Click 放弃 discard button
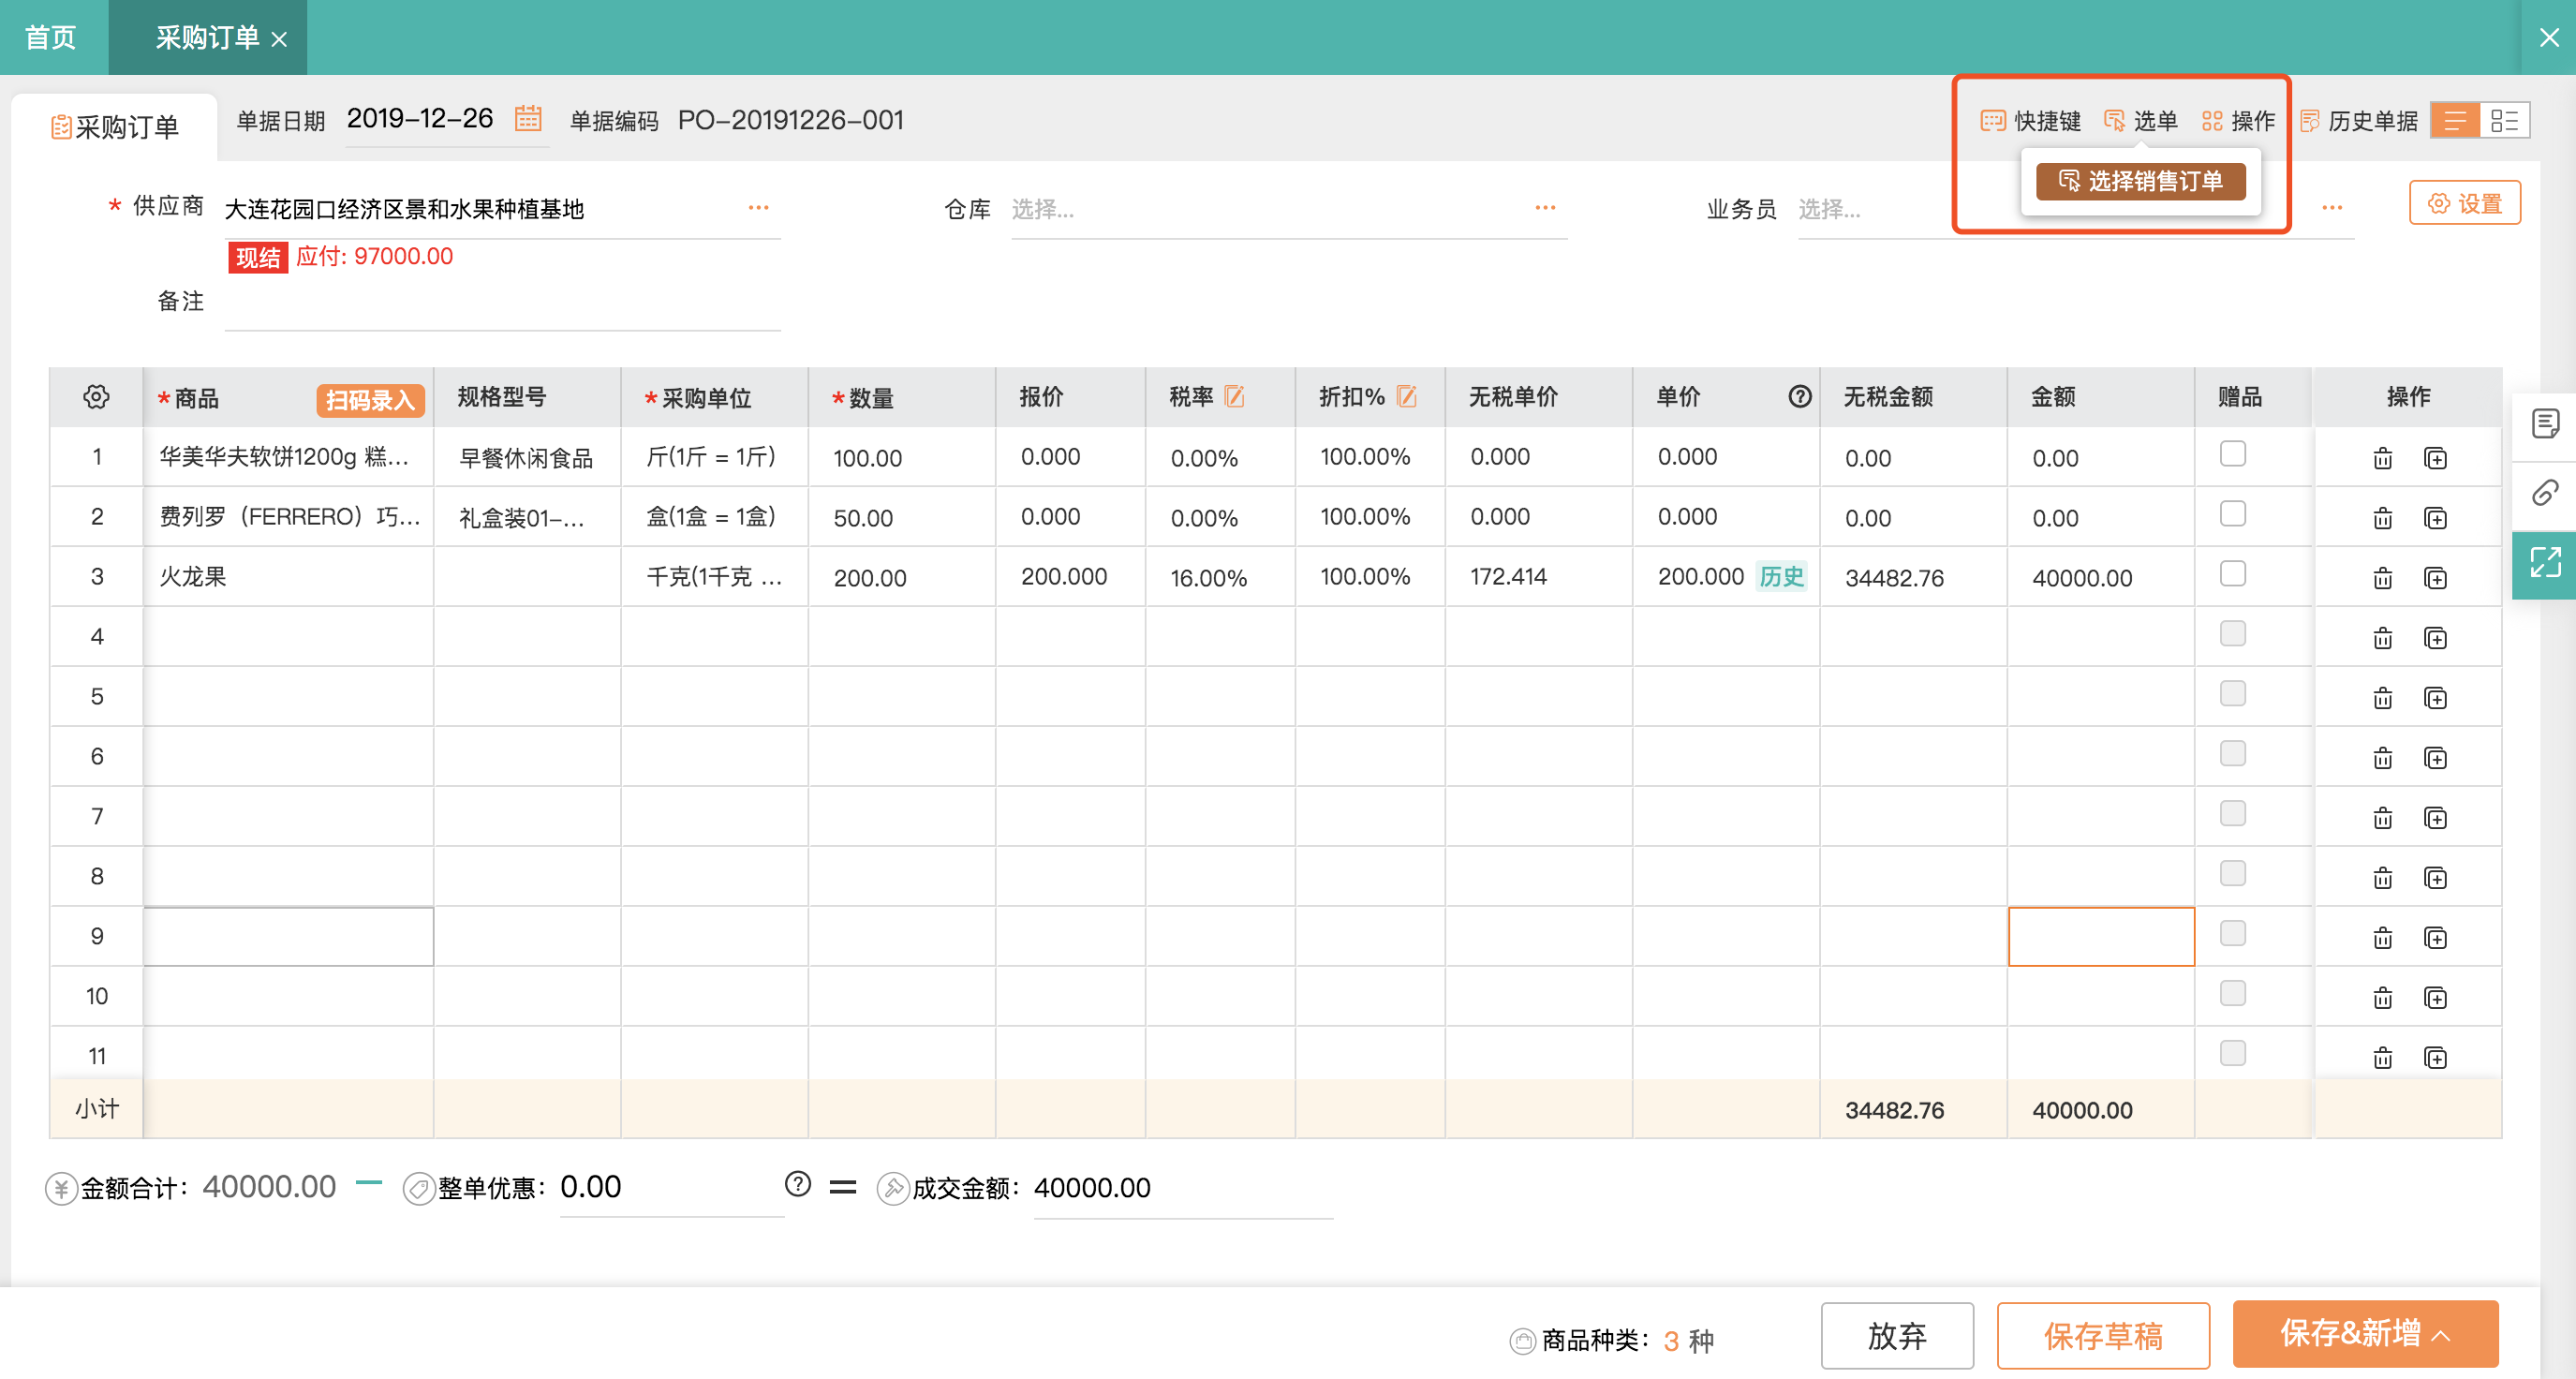Image resolution: width=2576 pixels, height=1379 pixels. pos(1896,1333)
